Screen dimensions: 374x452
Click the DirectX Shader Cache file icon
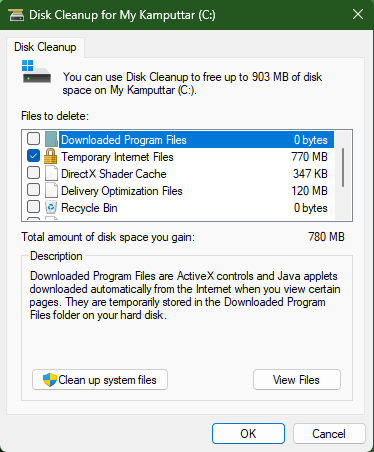[51, 173]
